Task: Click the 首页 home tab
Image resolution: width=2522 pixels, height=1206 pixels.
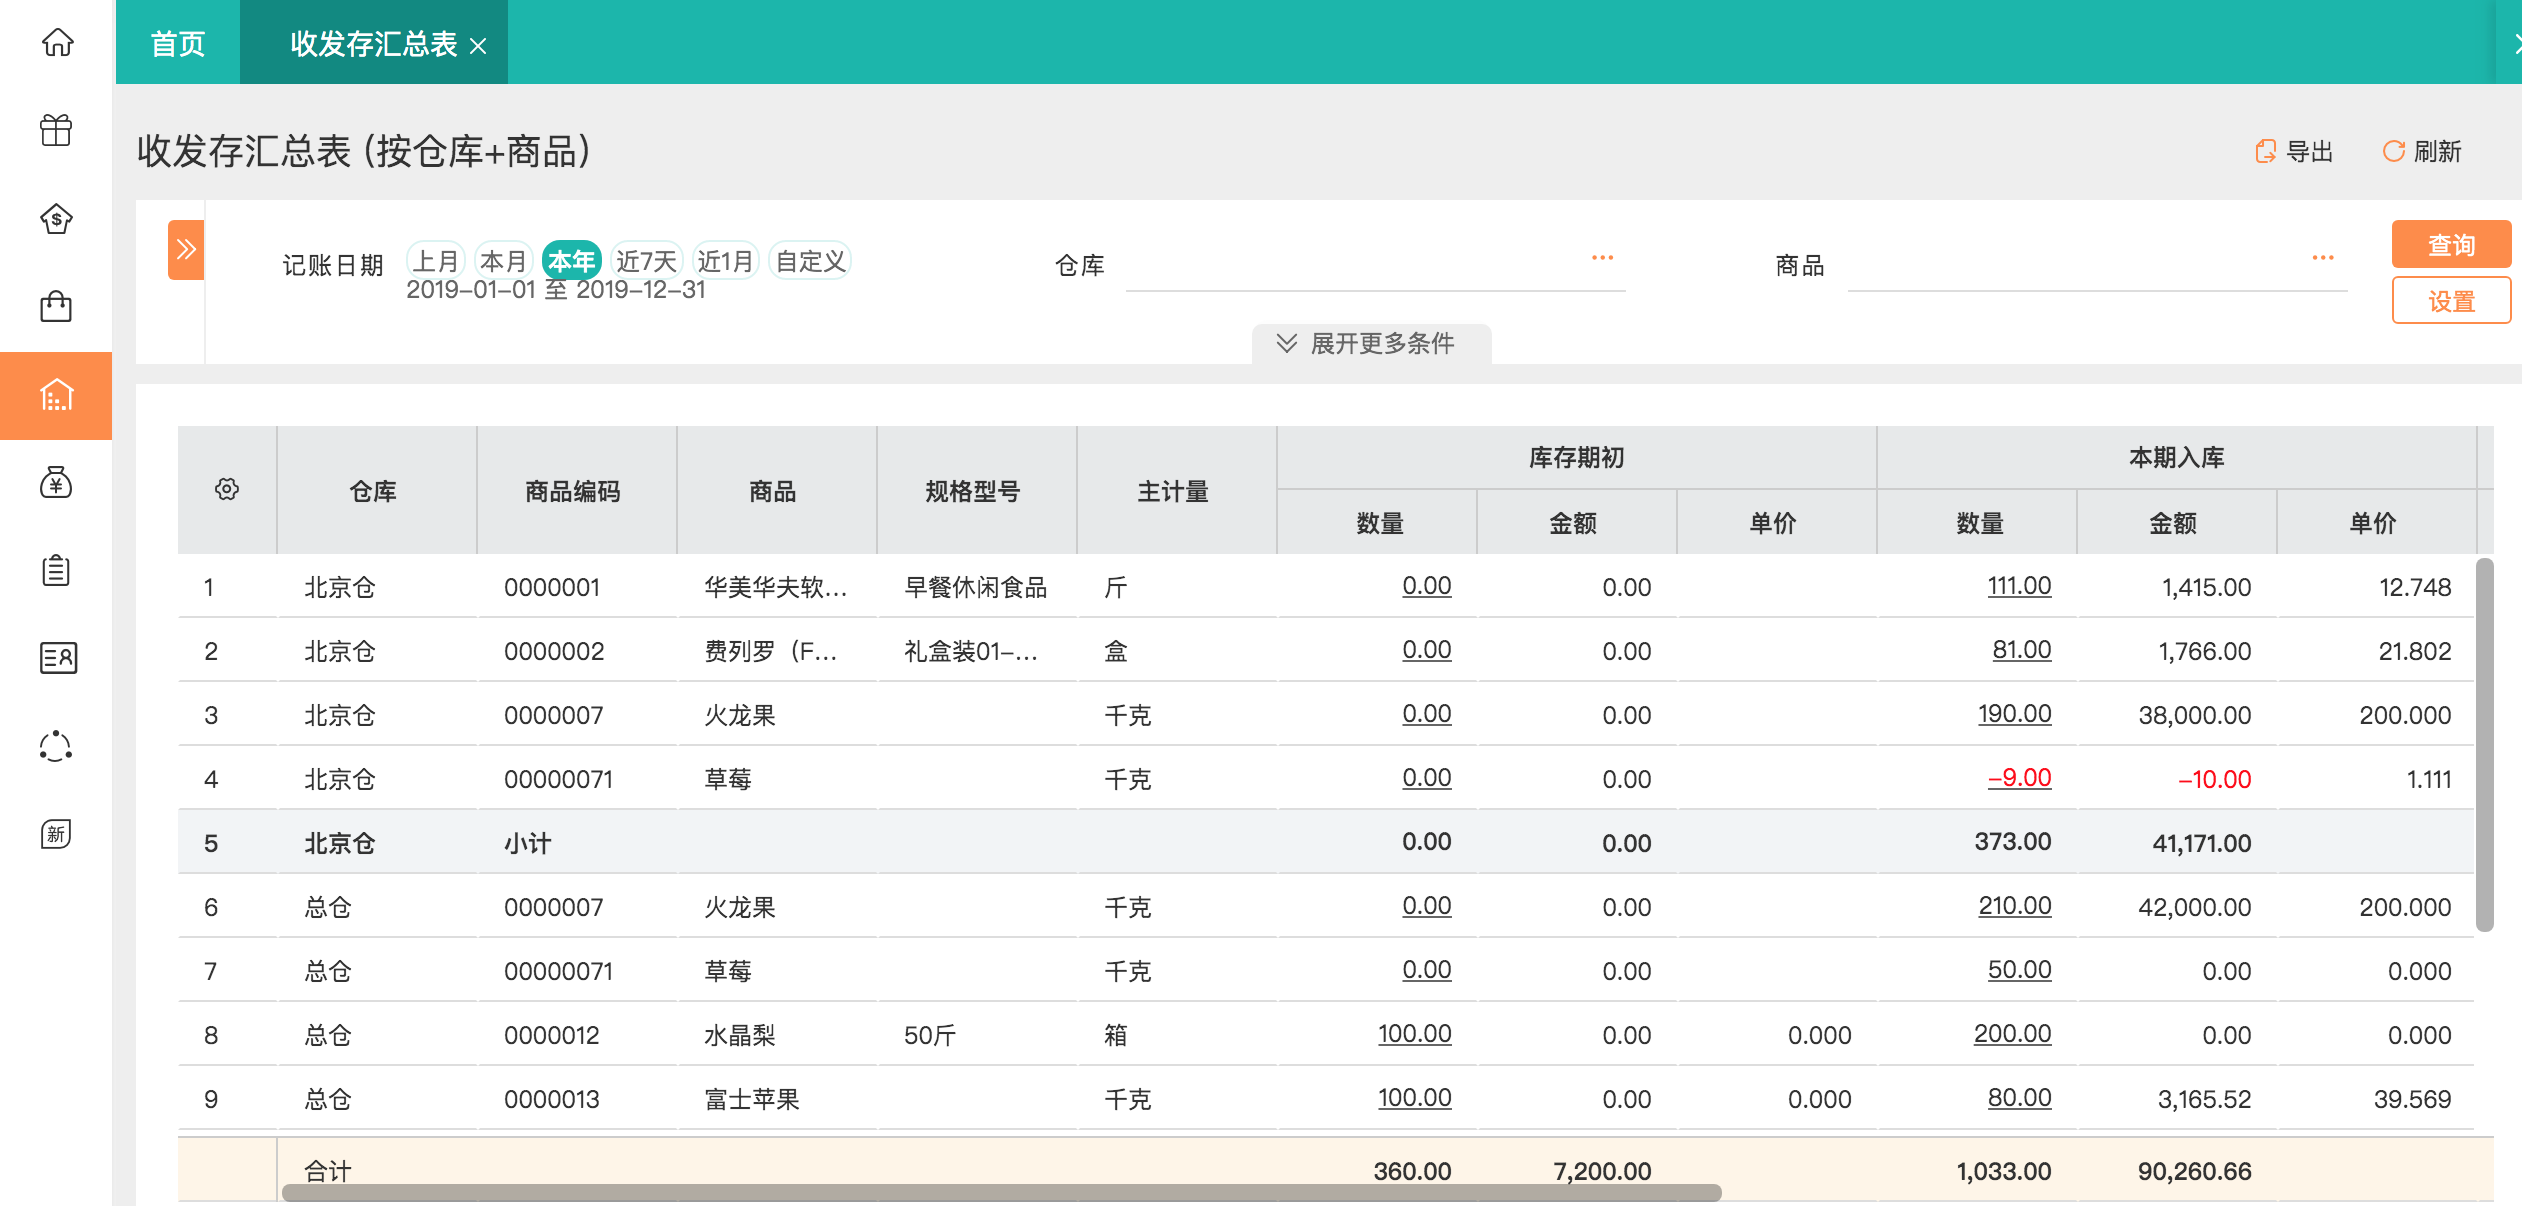Action: [x=182, y=43]
